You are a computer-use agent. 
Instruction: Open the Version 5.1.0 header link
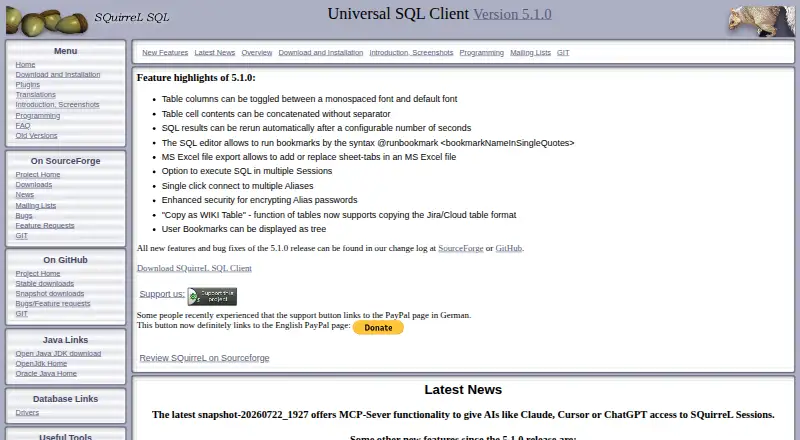point(512,14)
